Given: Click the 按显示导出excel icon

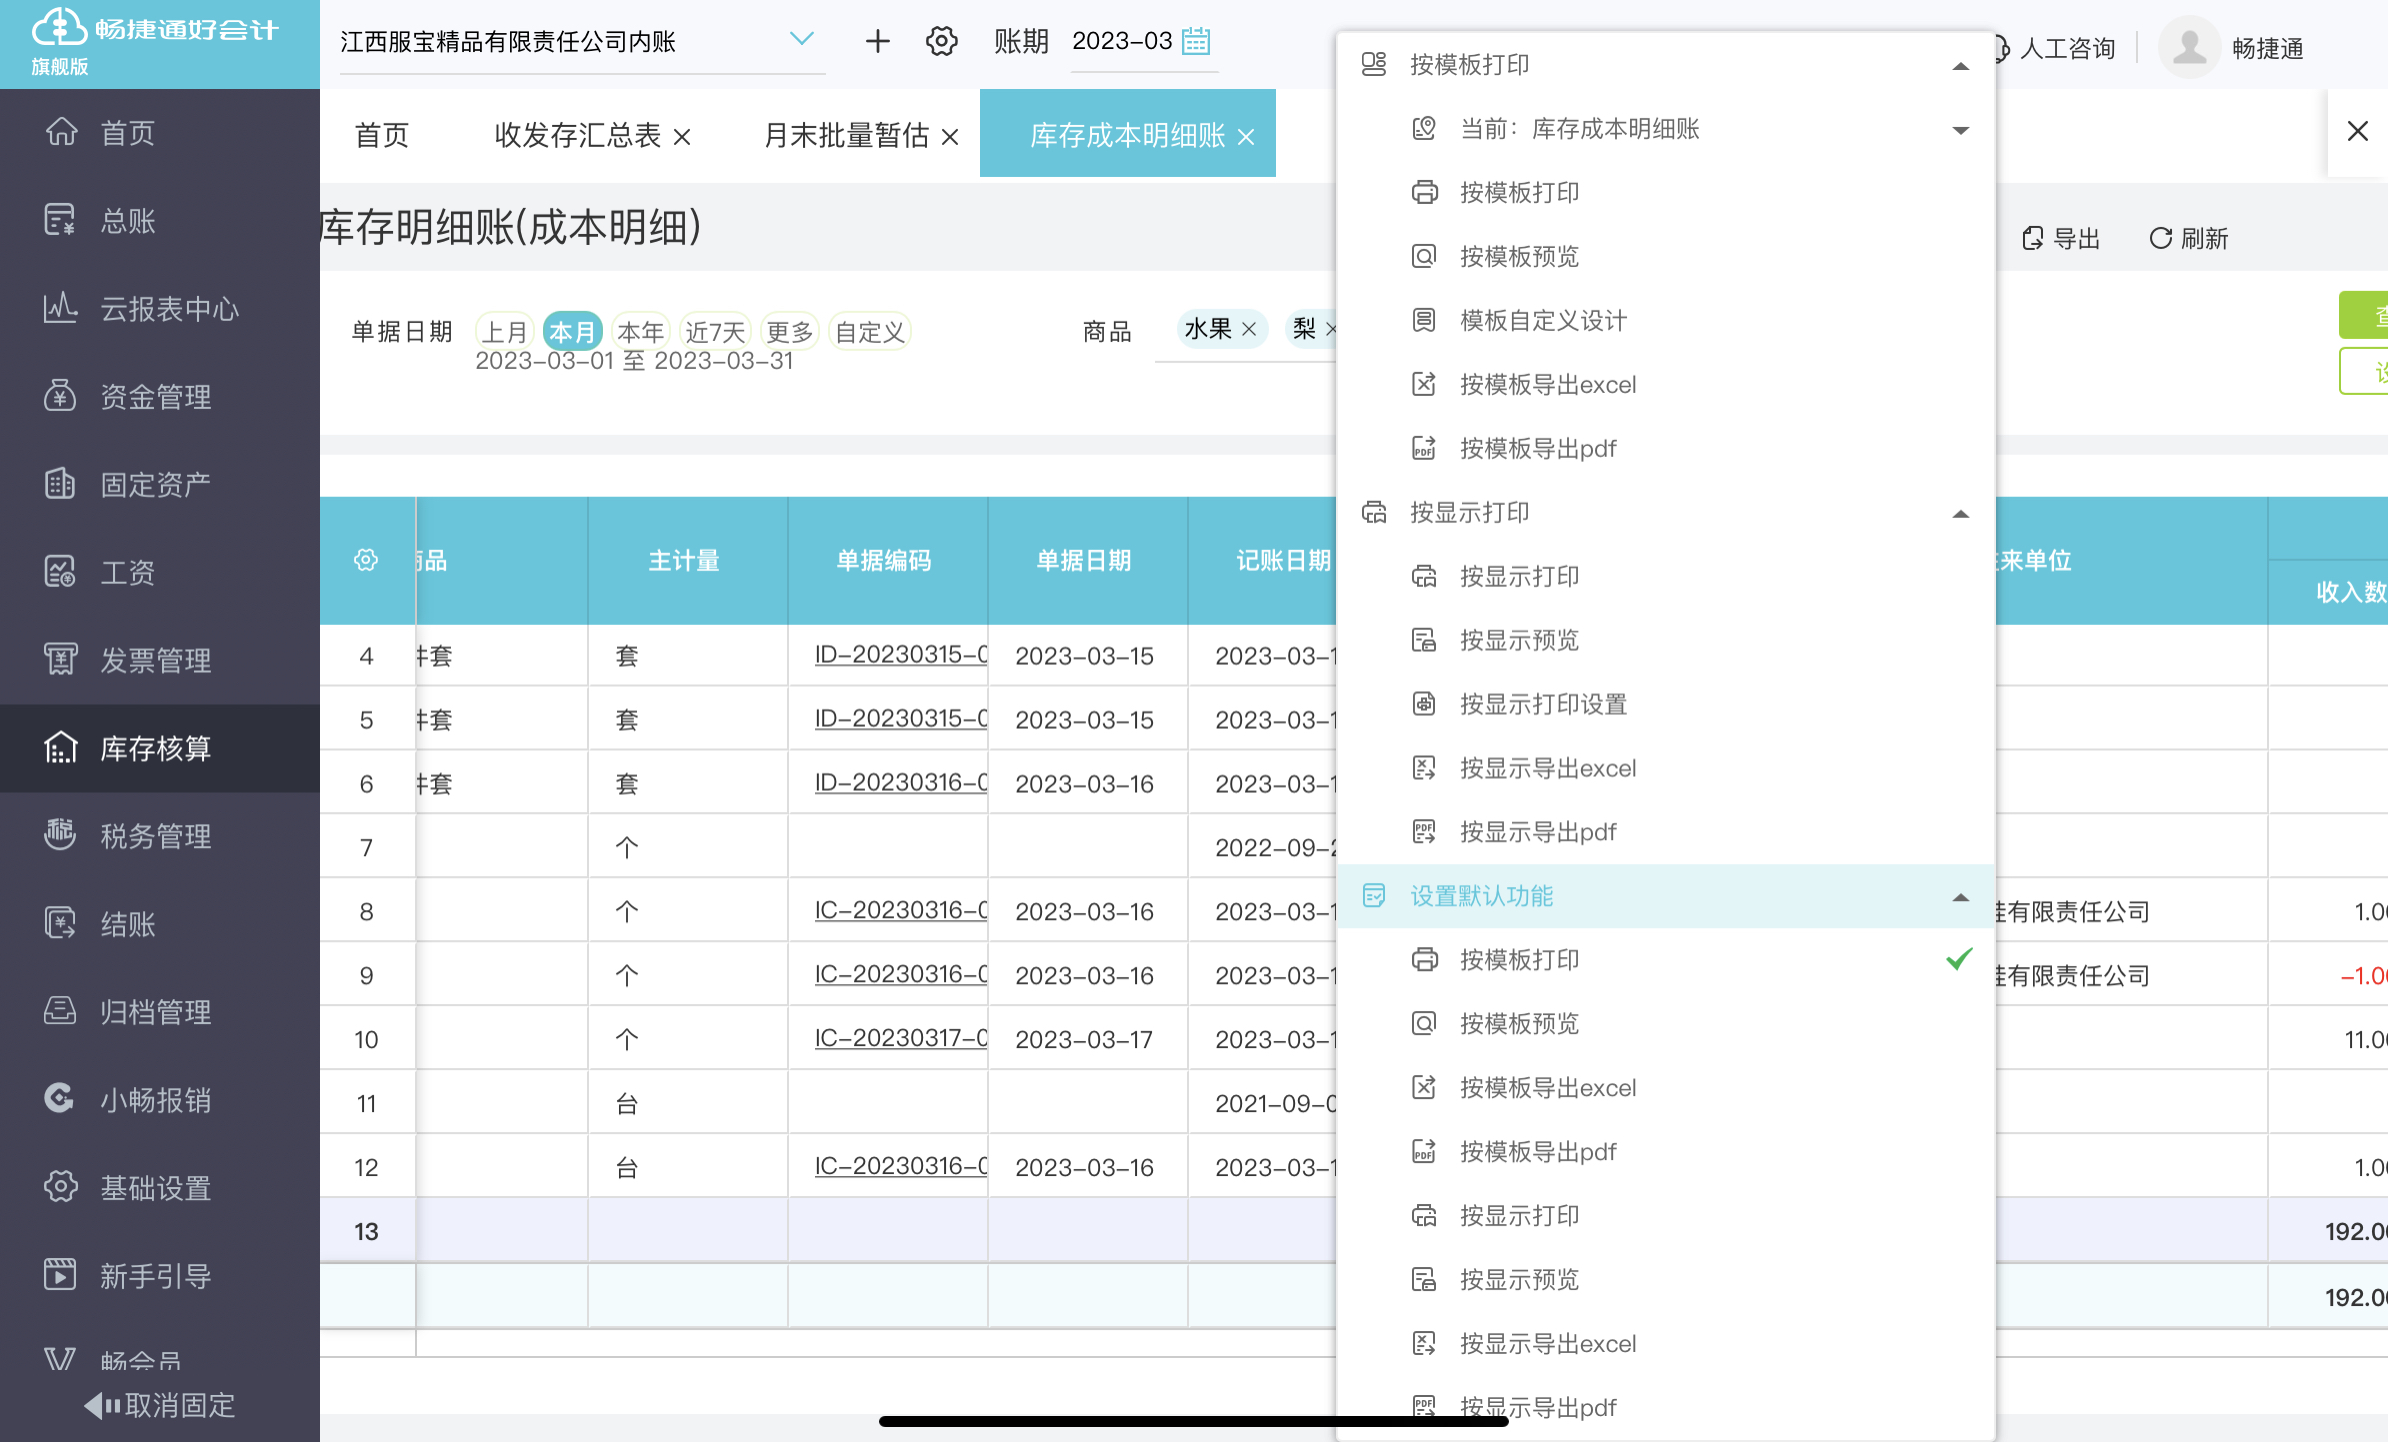Looking at the screenshot, I should (x=1426, y=768).
